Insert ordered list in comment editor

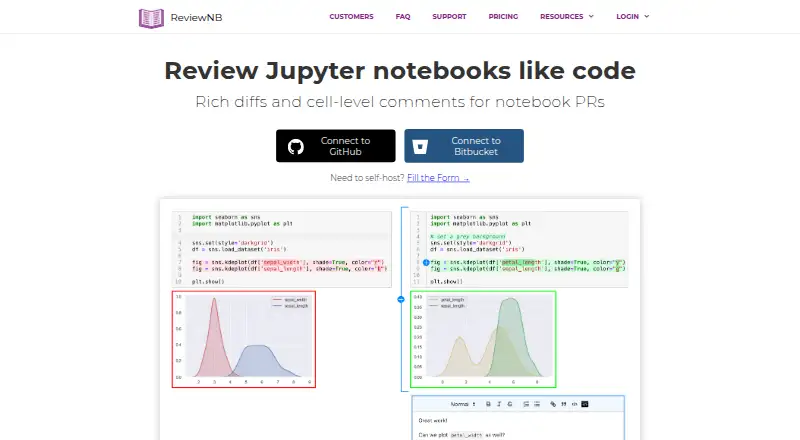[526, 404]
